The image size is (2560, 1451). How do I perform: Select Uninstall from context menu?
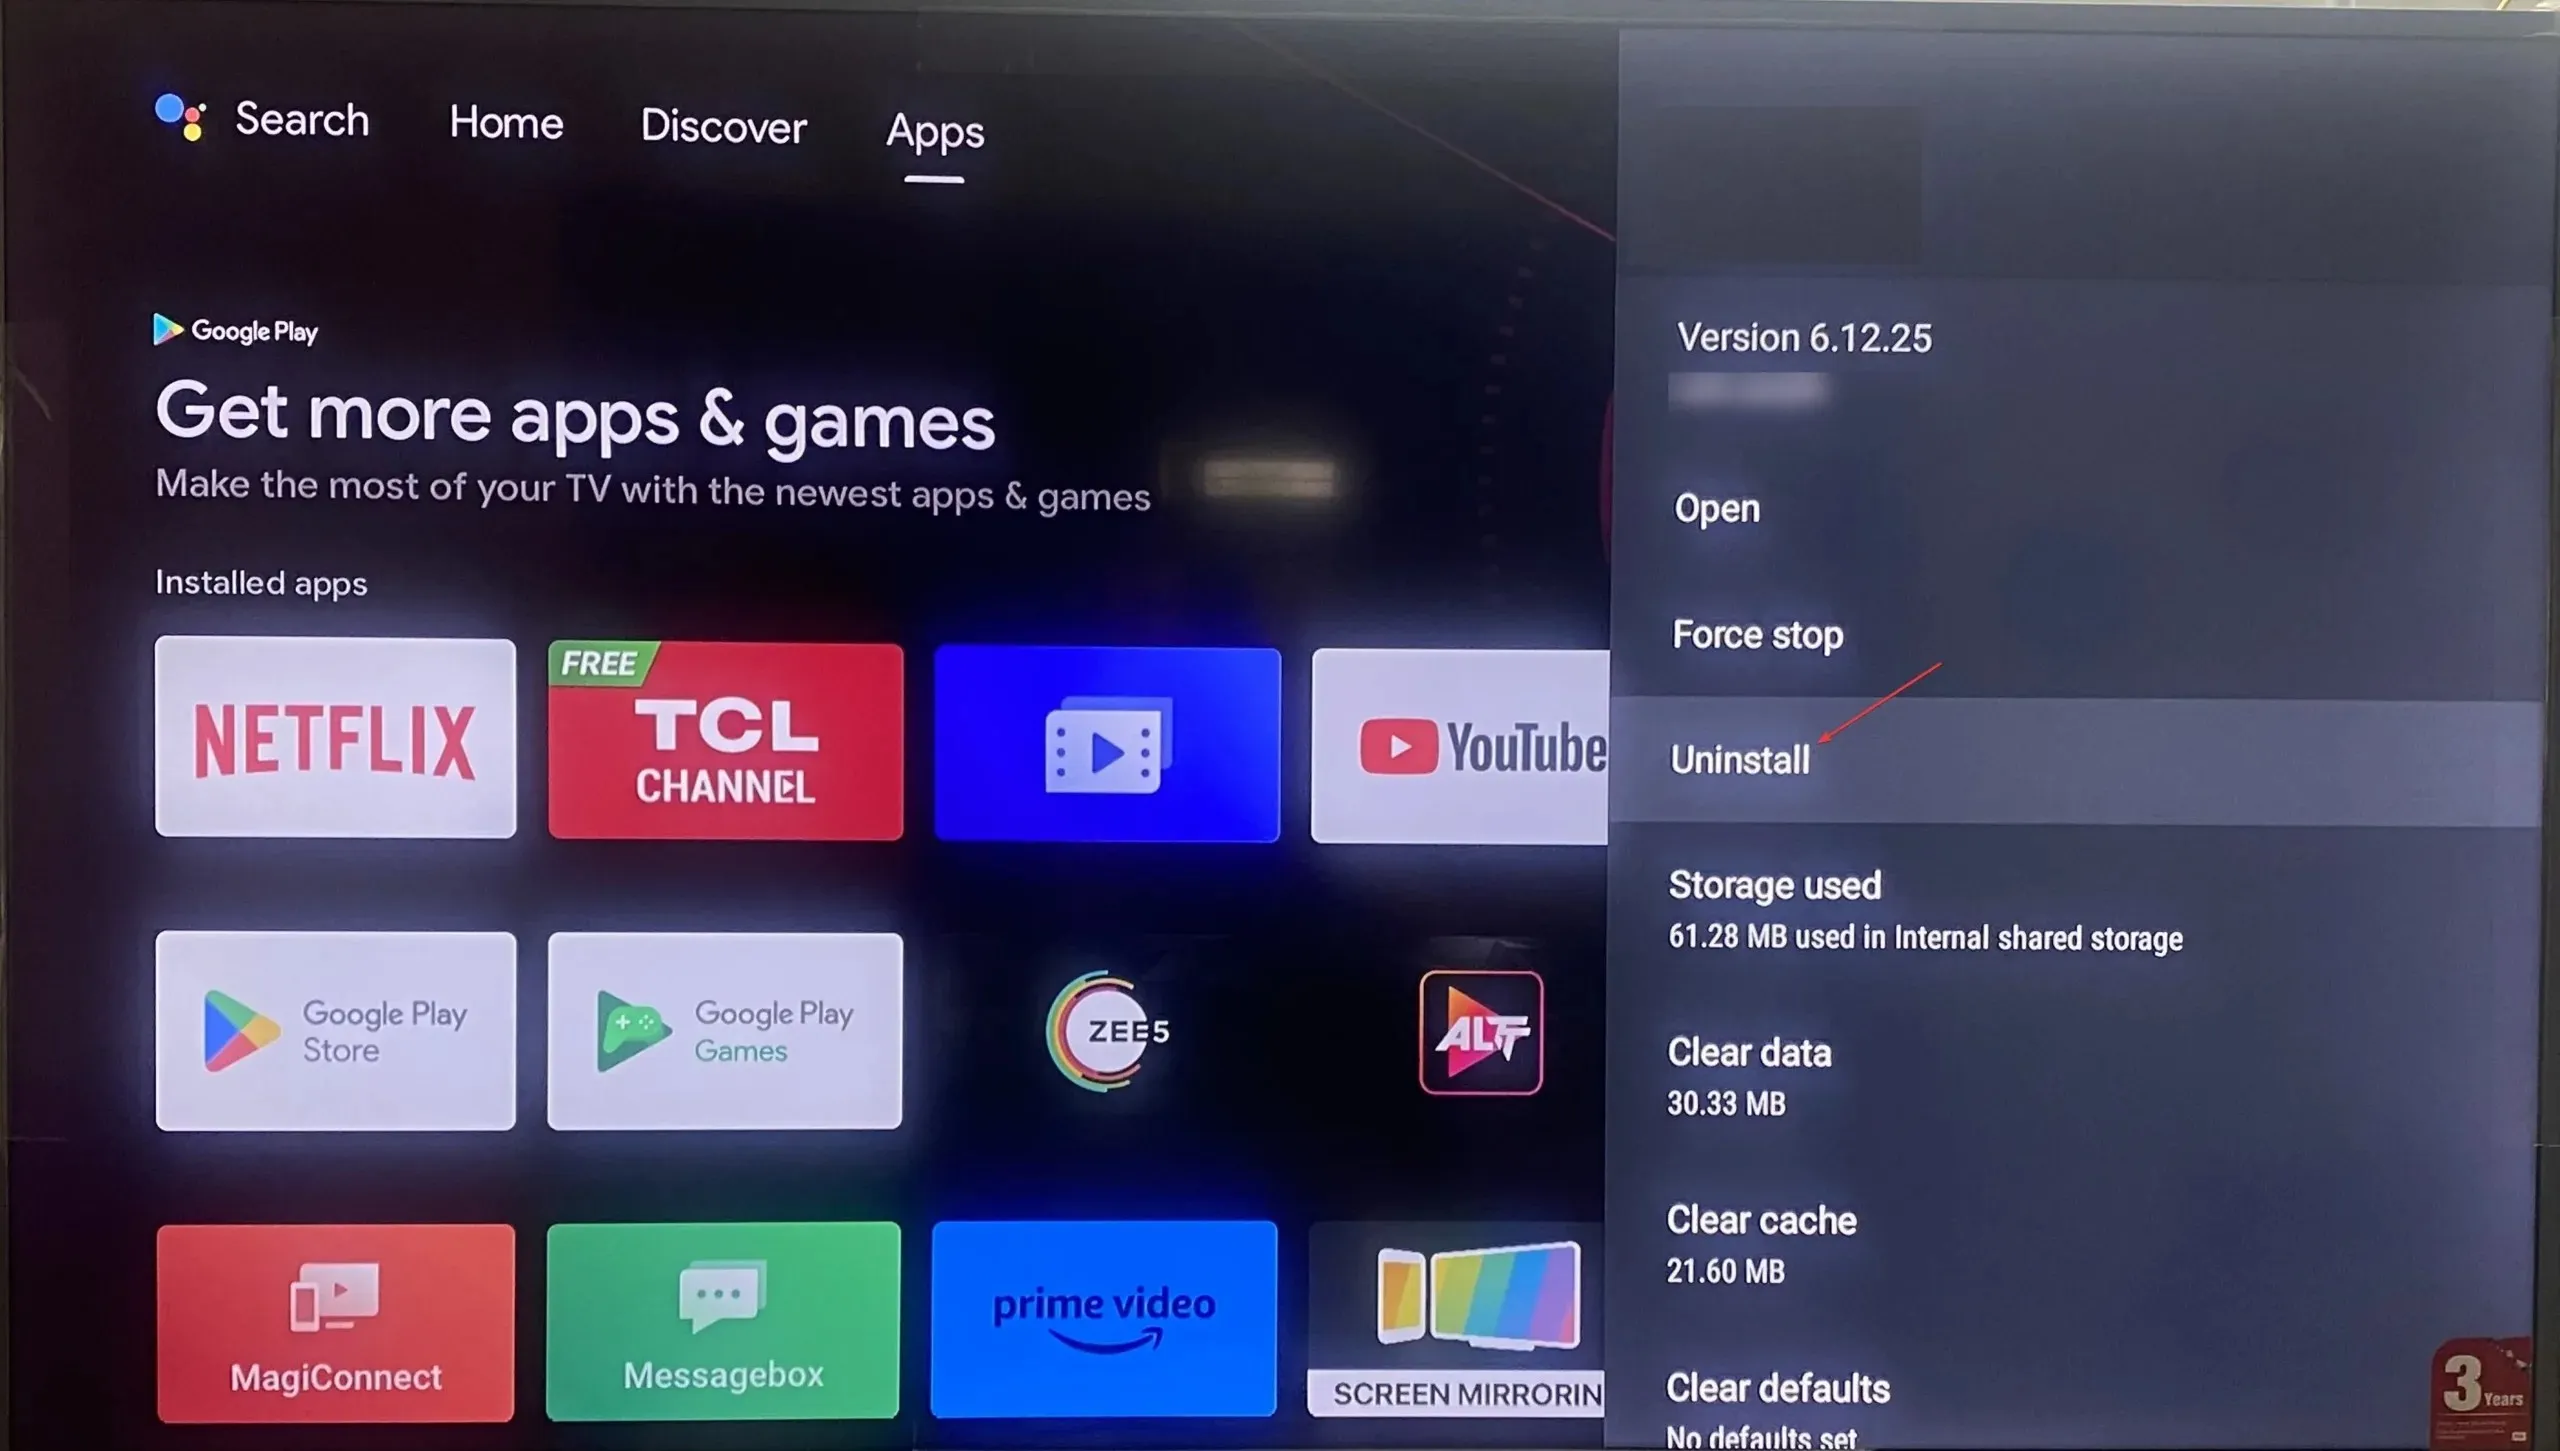tap(1741, 758)
